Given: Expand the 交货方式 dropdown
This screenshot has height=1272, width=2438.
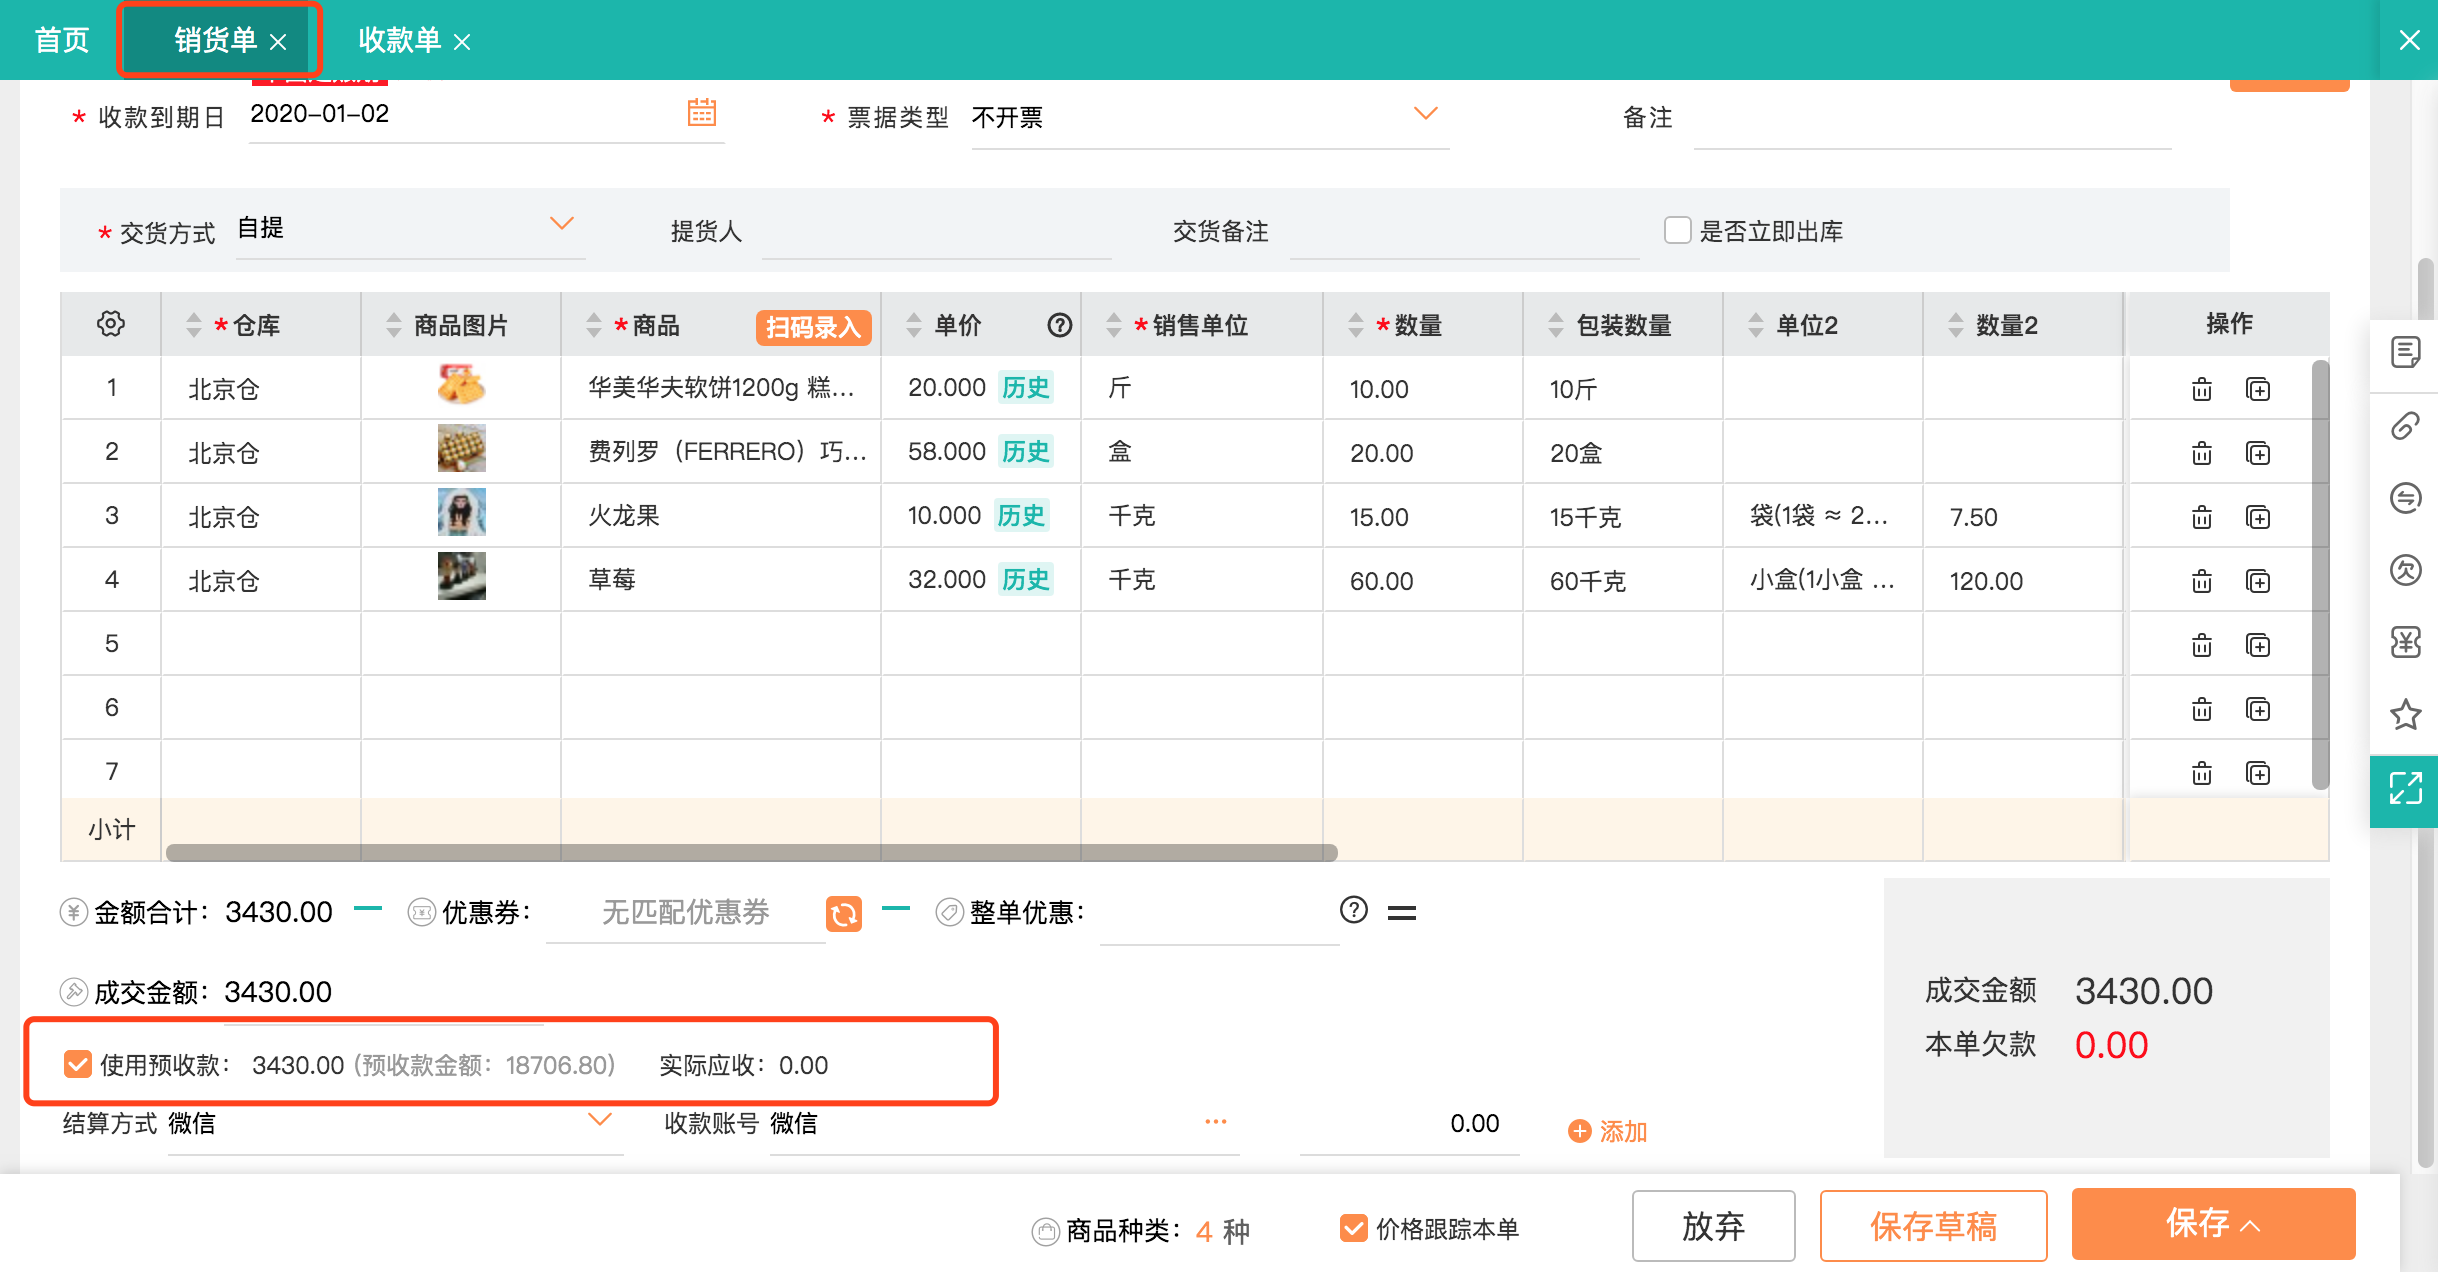Looking at the screenshot, I should 571,227.
